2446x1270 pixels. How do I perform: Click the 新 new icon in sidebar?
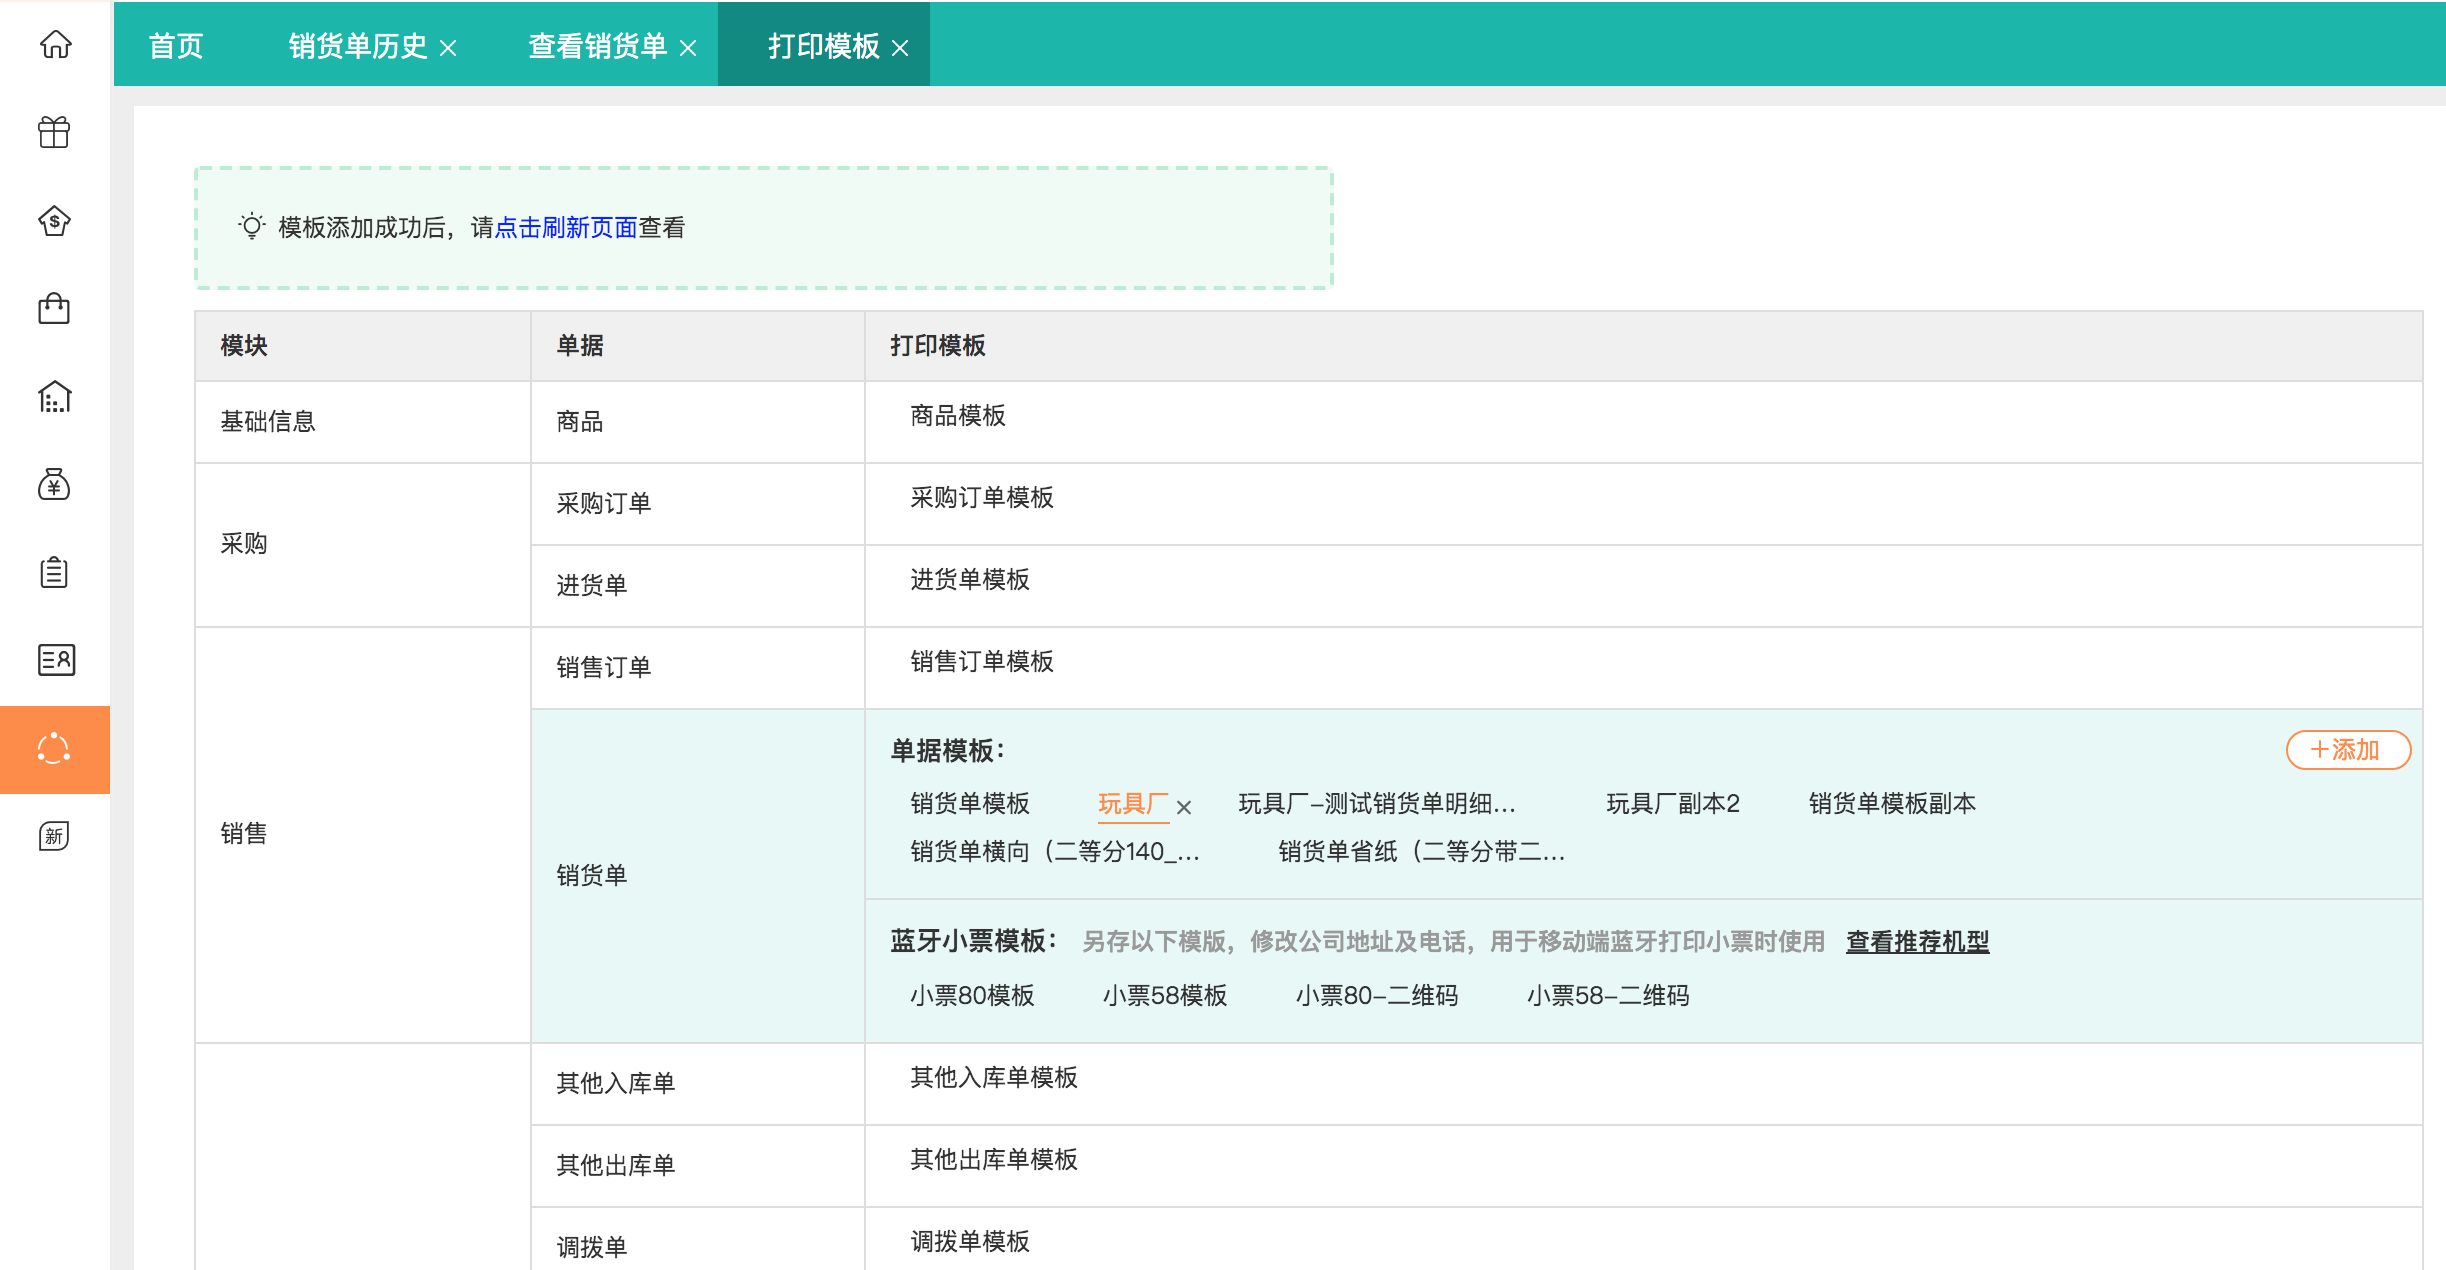(55, 836)
